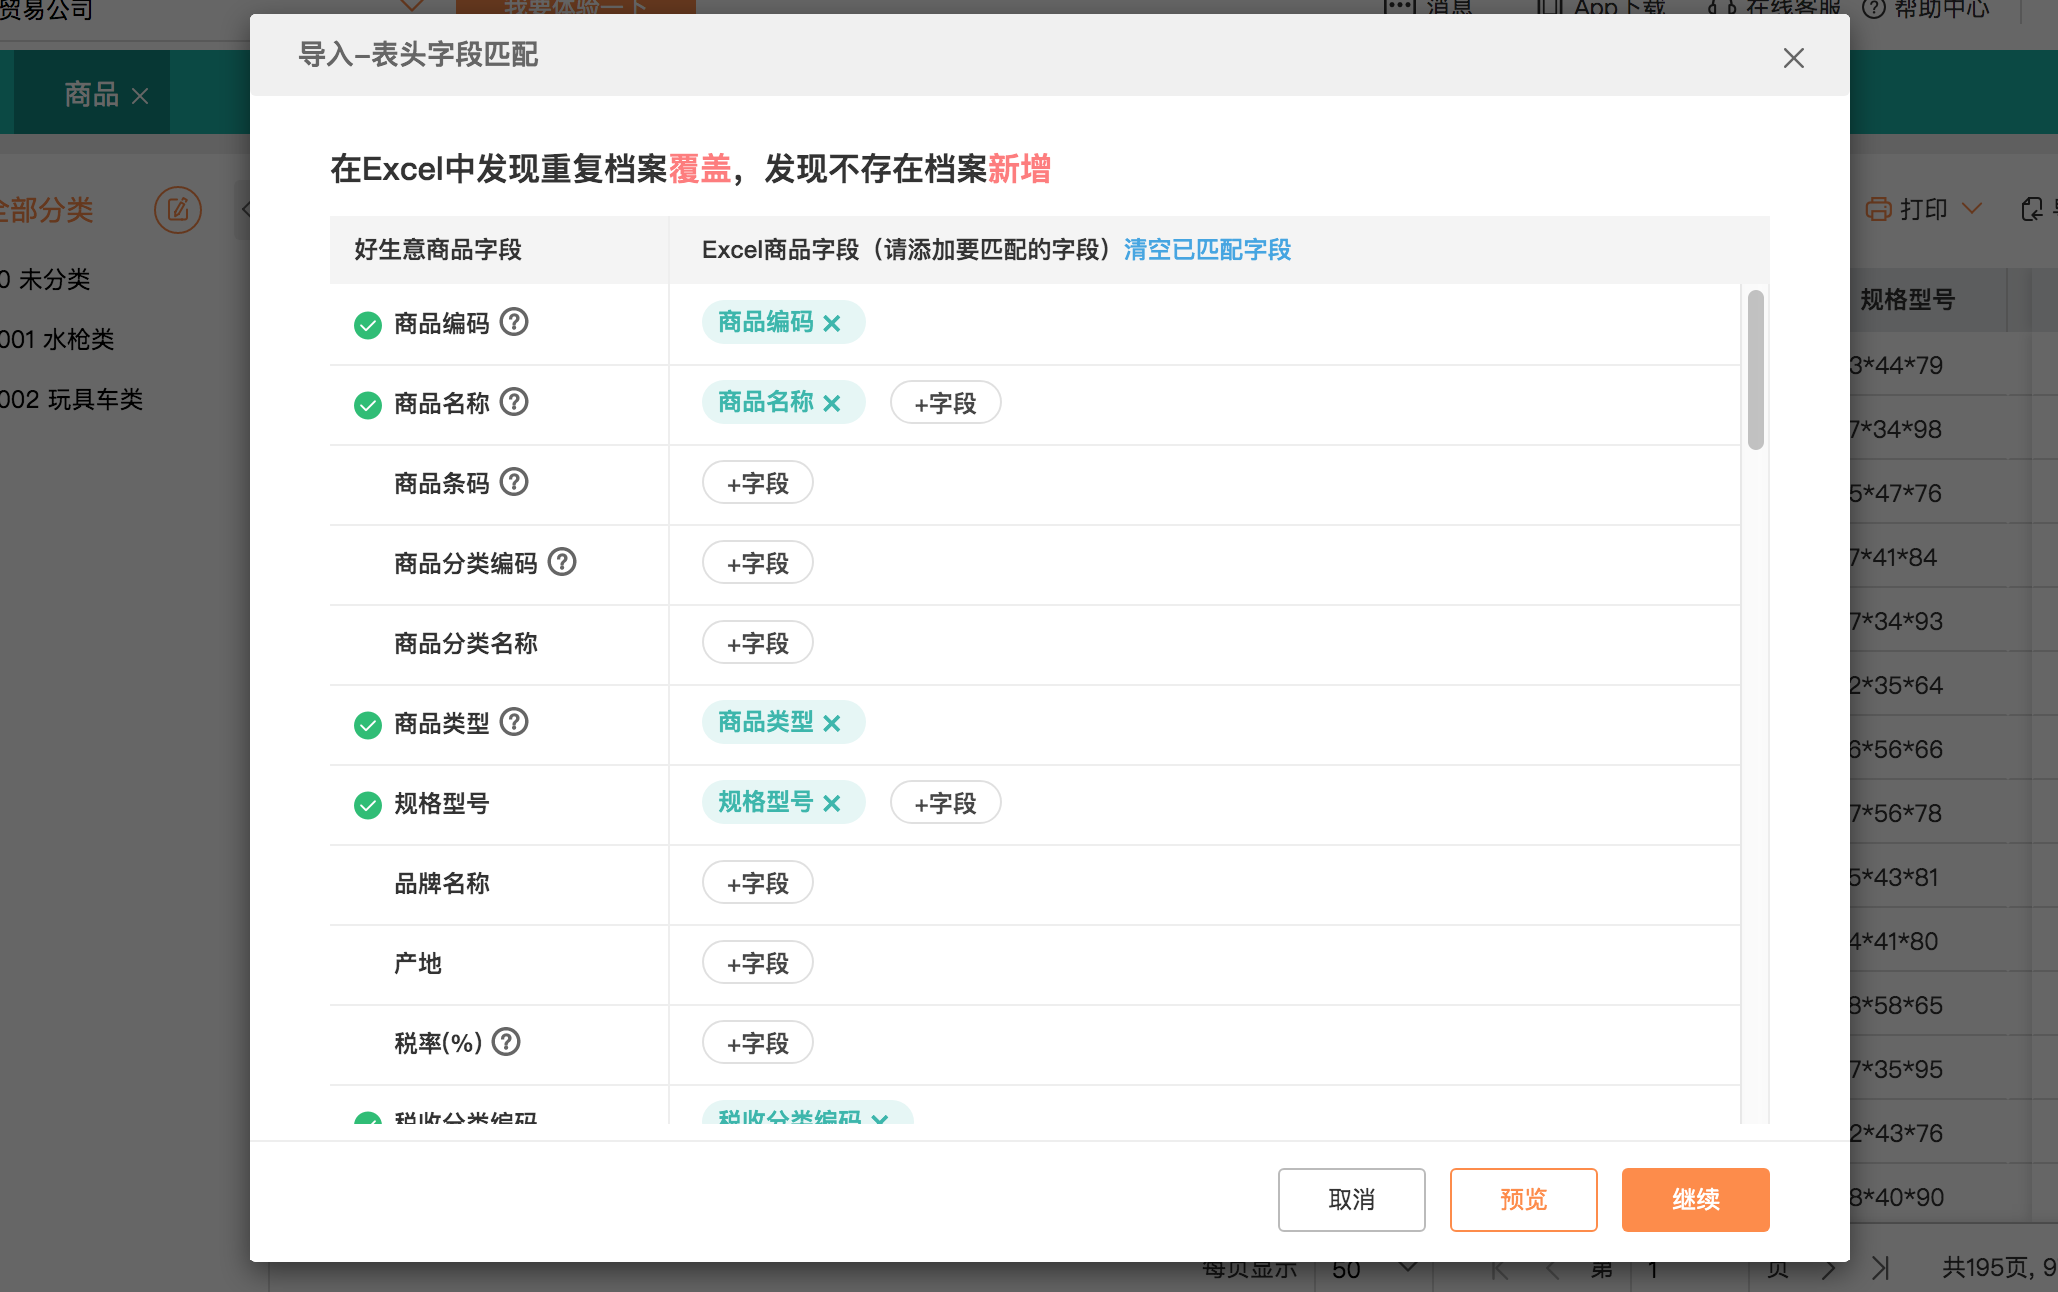2058x1292 pixels.
Task: Click the 规格型号 remove icon
Action: (x=835, y=804)
